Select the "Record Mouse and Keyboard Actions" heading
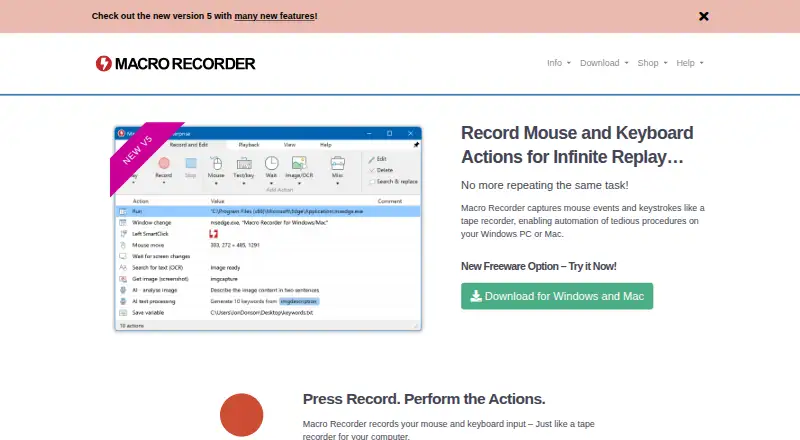 (x=577, y=145)
